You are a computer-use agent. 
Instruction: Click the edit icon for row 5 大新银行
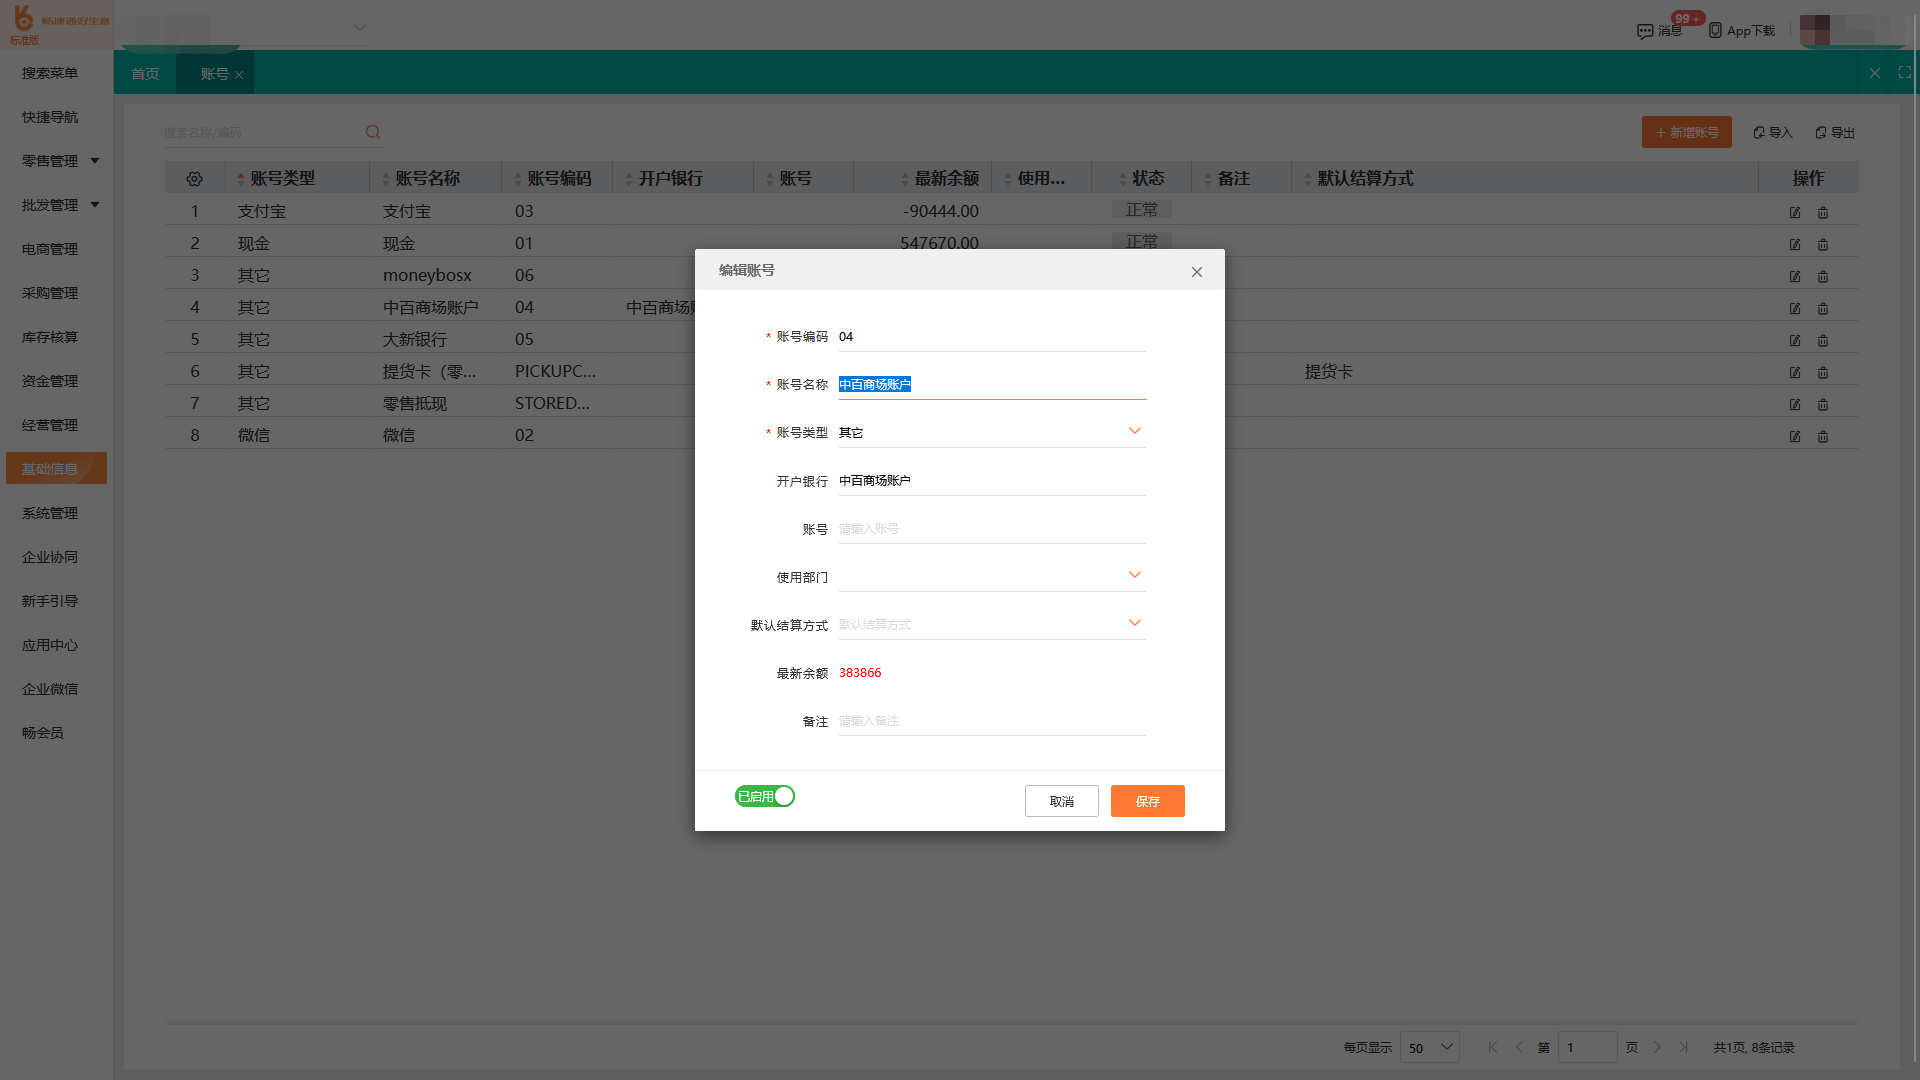[1795, 340]
